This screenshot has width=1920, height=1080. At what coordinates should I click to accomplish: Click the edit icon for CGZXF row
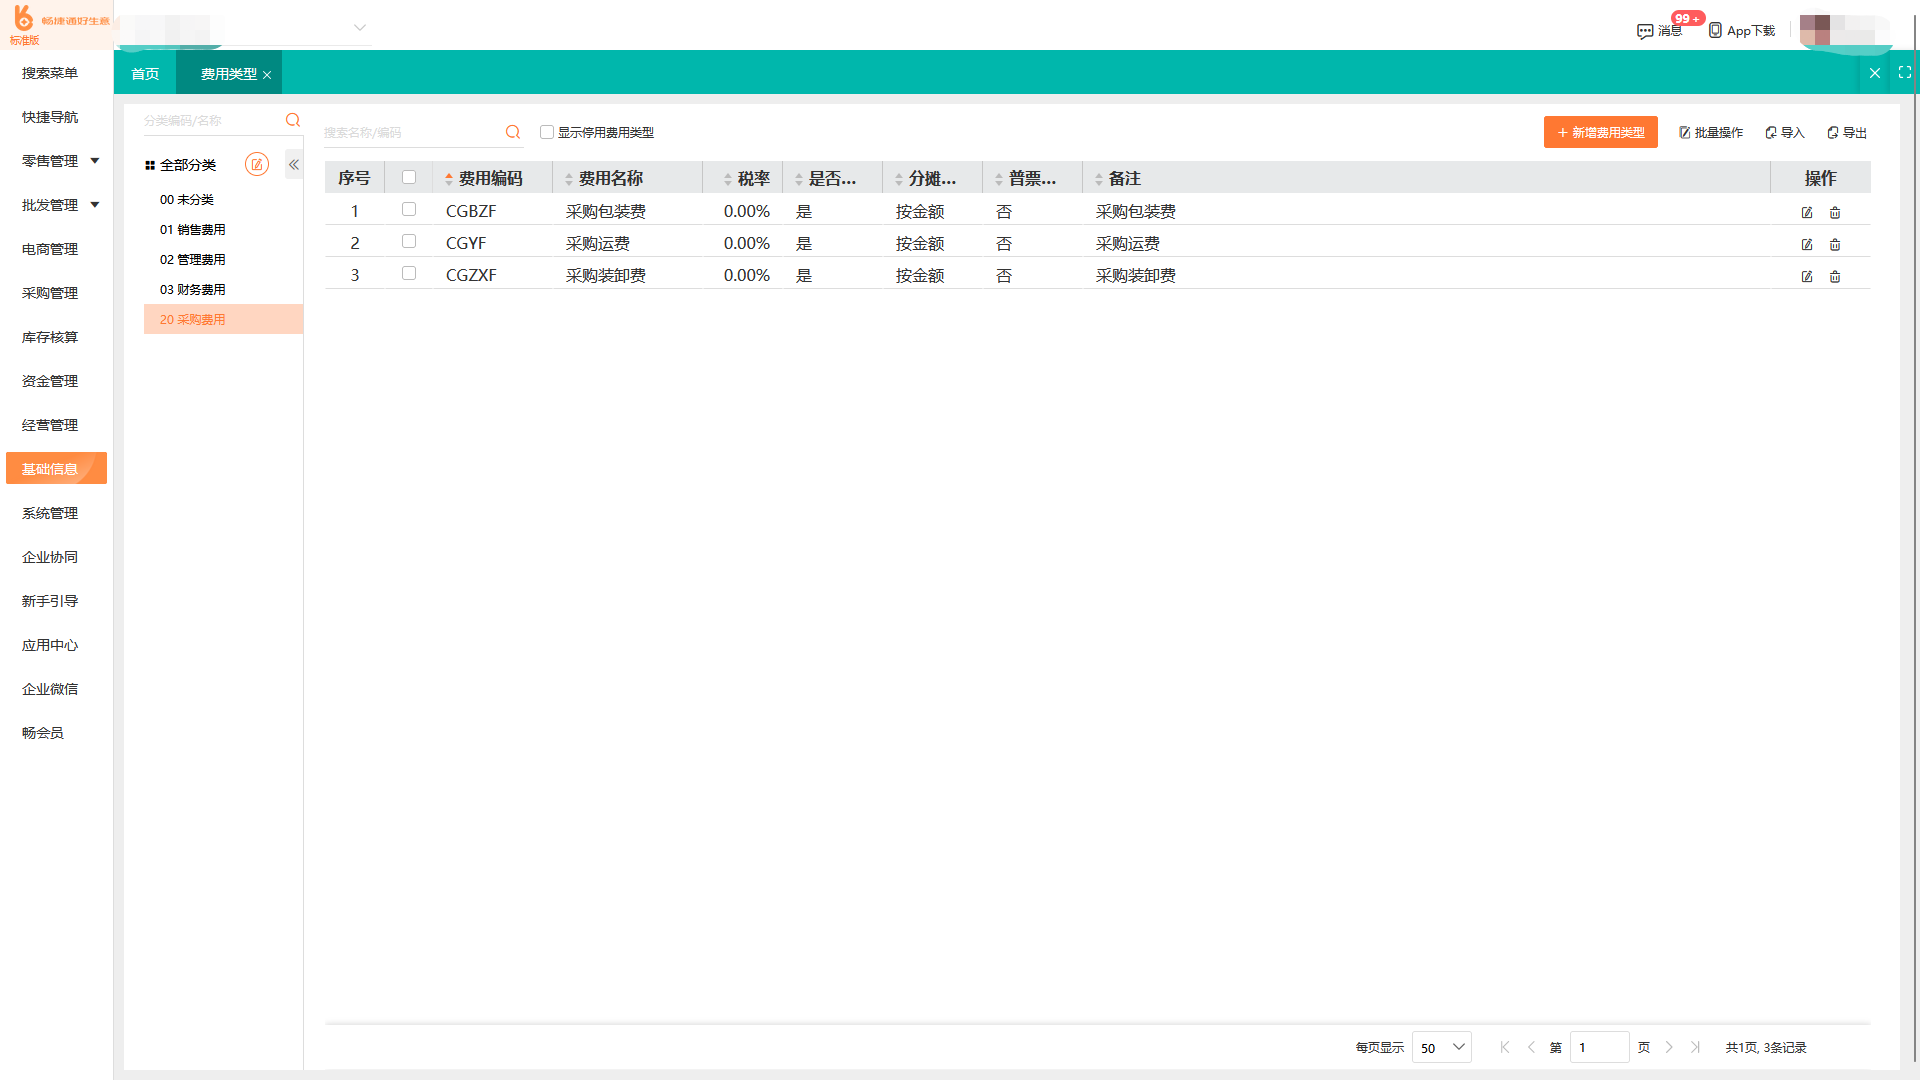pos(1807,274)
